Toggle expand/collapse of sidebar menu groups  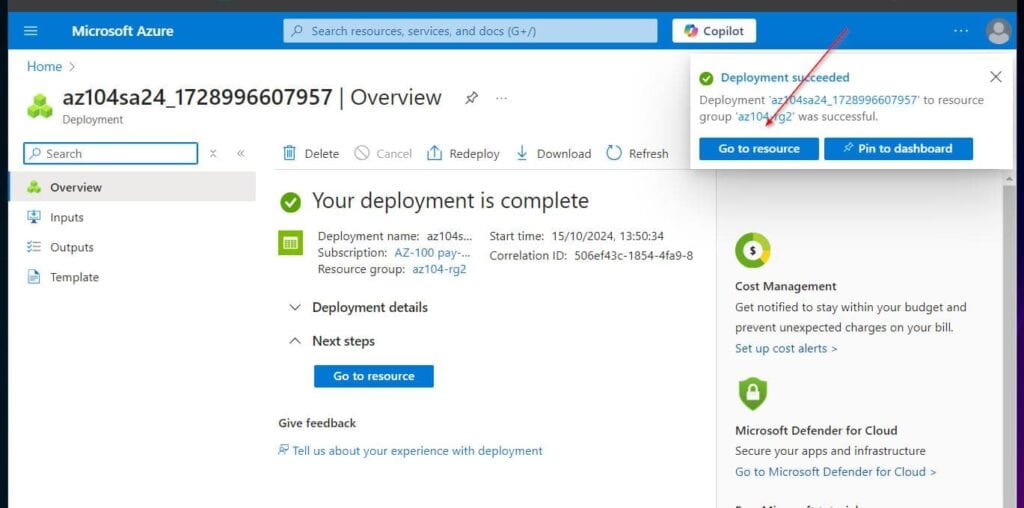[213, 153]
